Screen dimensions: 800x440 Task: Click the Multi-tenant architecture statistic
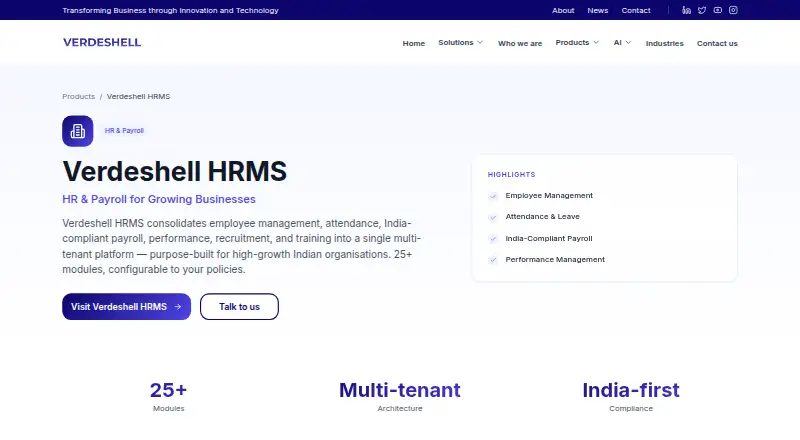[399, 390]
